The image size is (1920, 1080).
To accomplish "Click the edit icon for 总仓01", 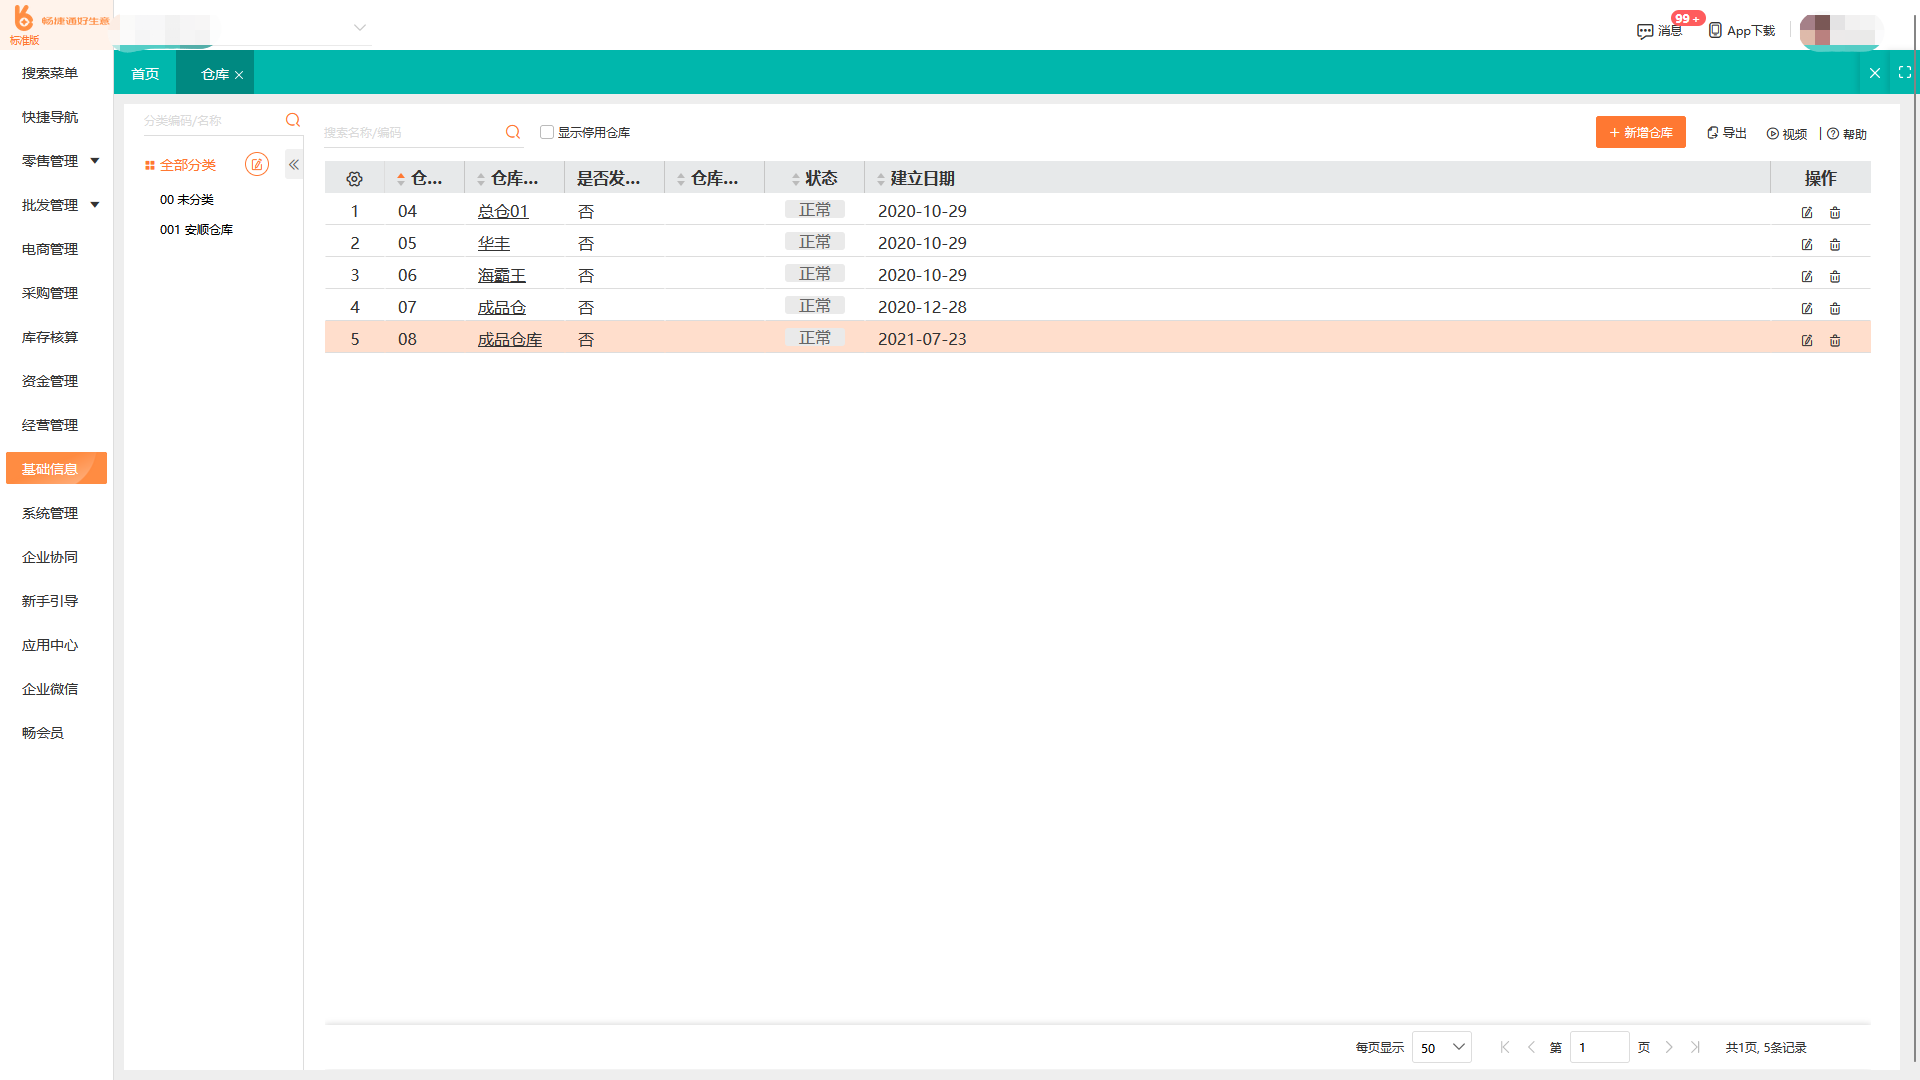I will [1807, 211].
